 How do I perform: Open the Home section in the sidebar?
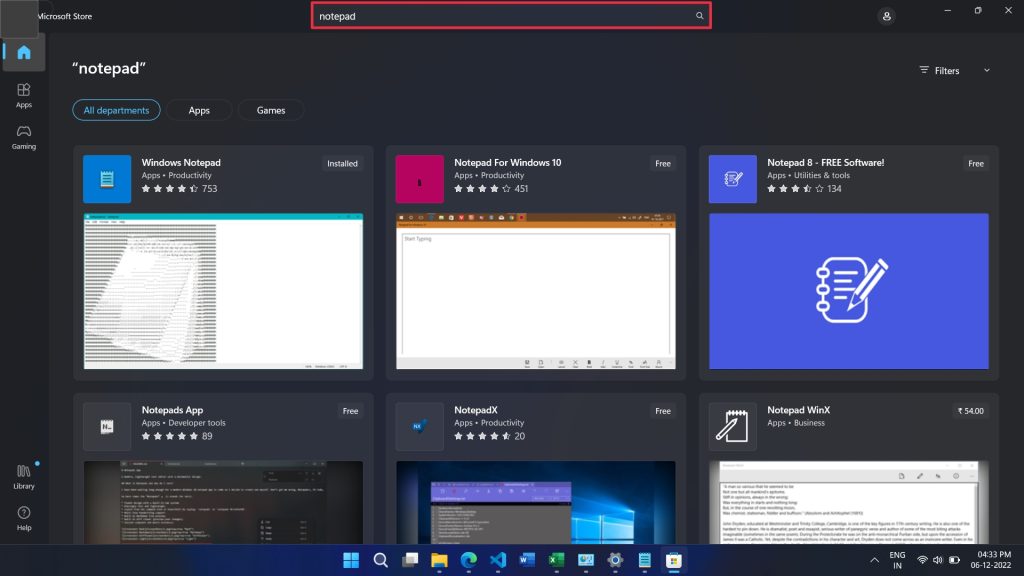24,52
